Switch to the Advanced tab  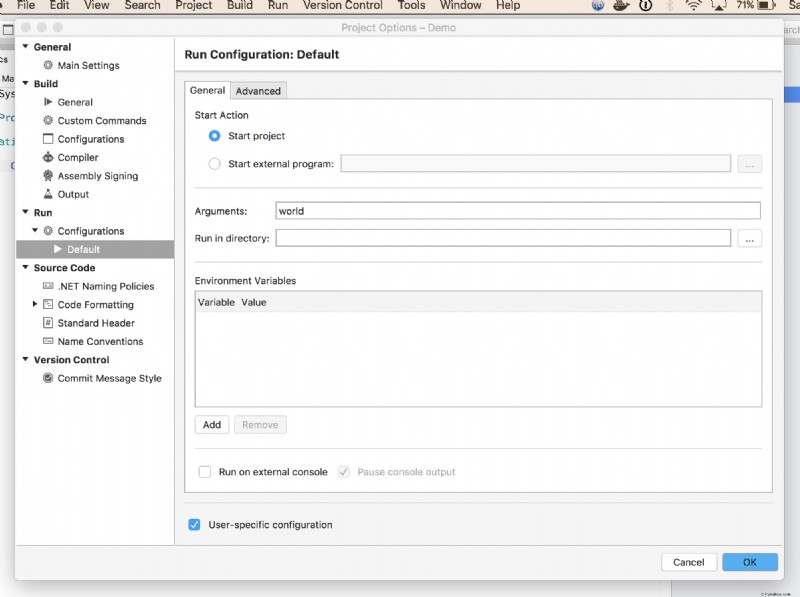point(258,91)
